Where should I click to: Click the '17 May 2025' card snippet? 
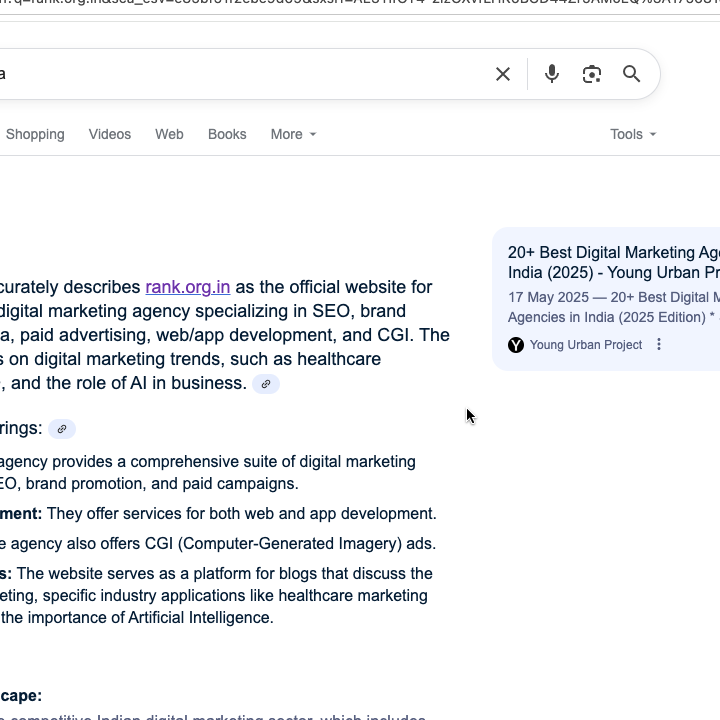[613, 307]
